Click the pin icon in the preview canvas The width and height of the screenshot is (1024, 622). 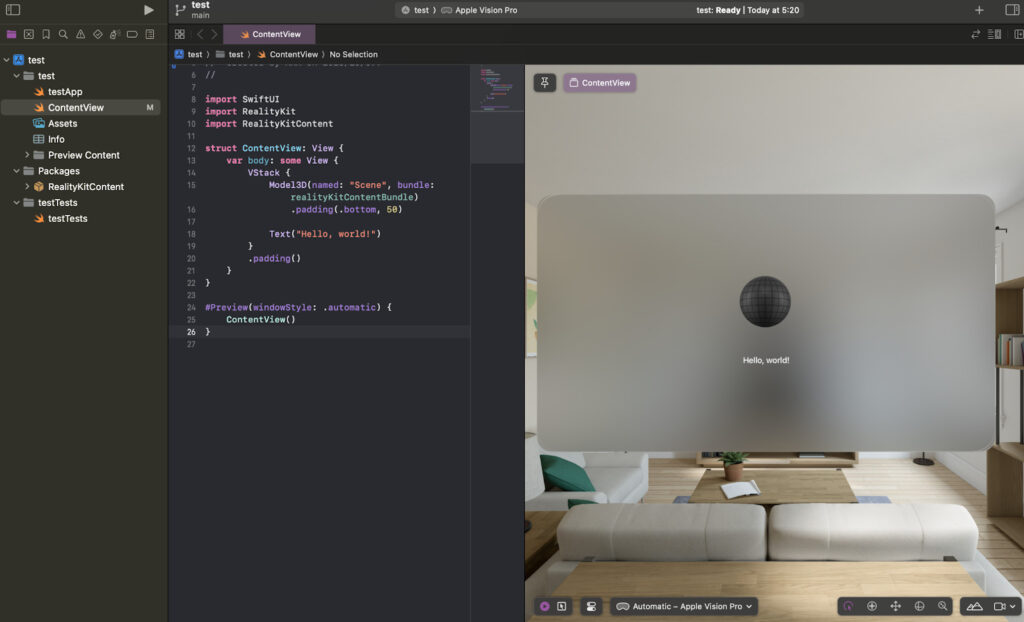pos(543,82)
